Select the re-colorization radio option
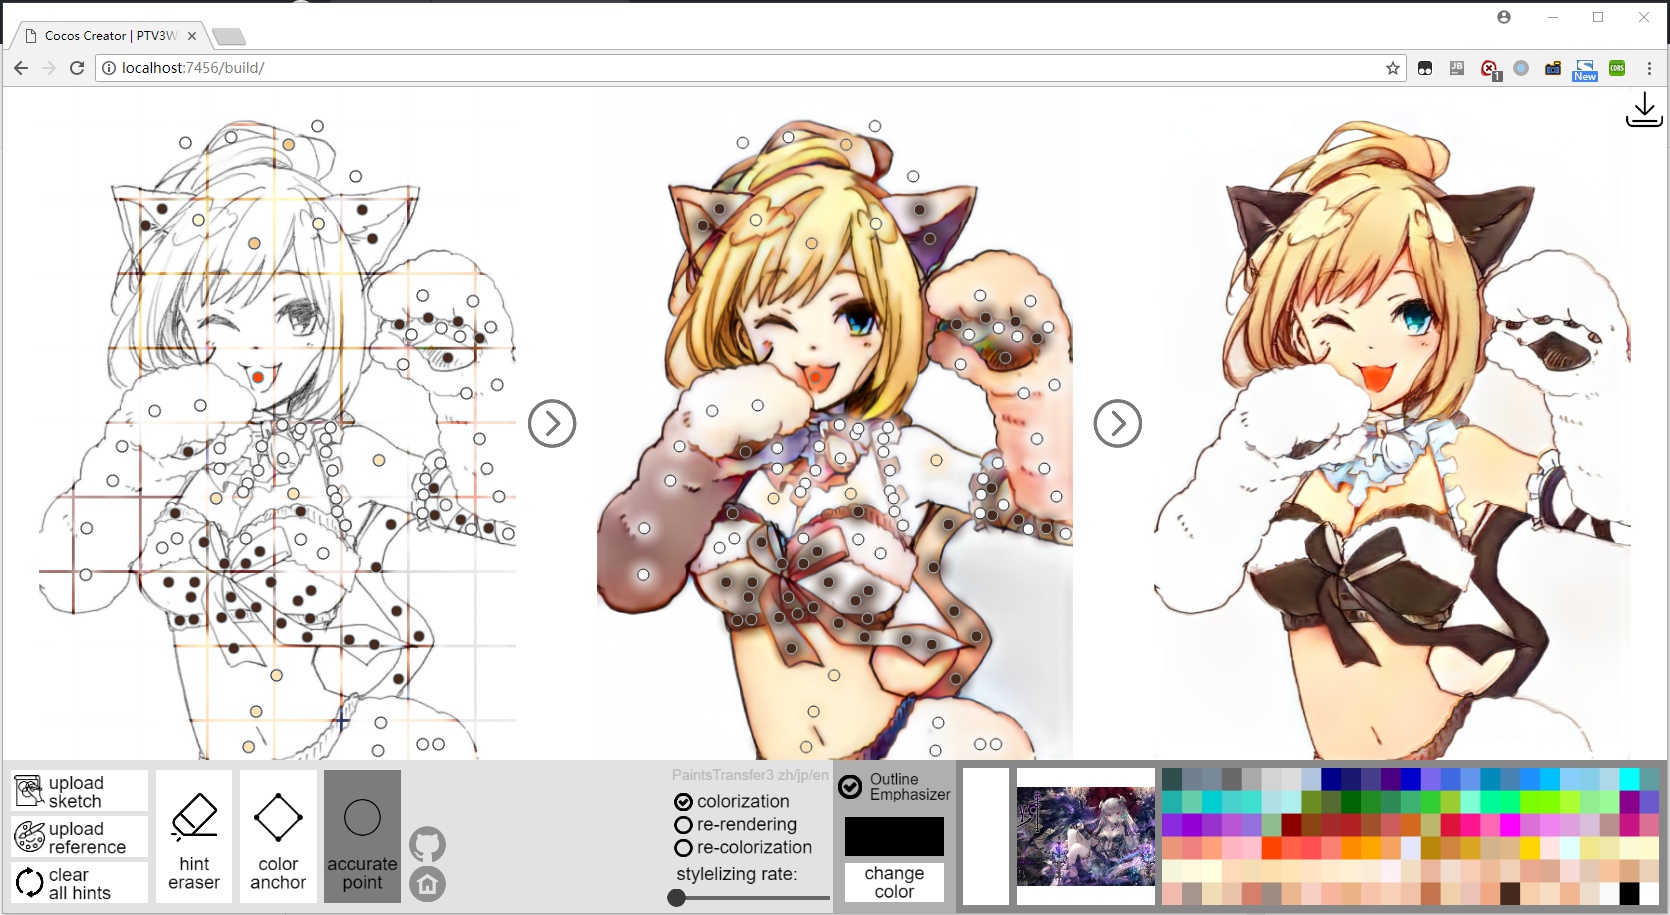The height and width of the screenshot is (915, 1670). 684,848
